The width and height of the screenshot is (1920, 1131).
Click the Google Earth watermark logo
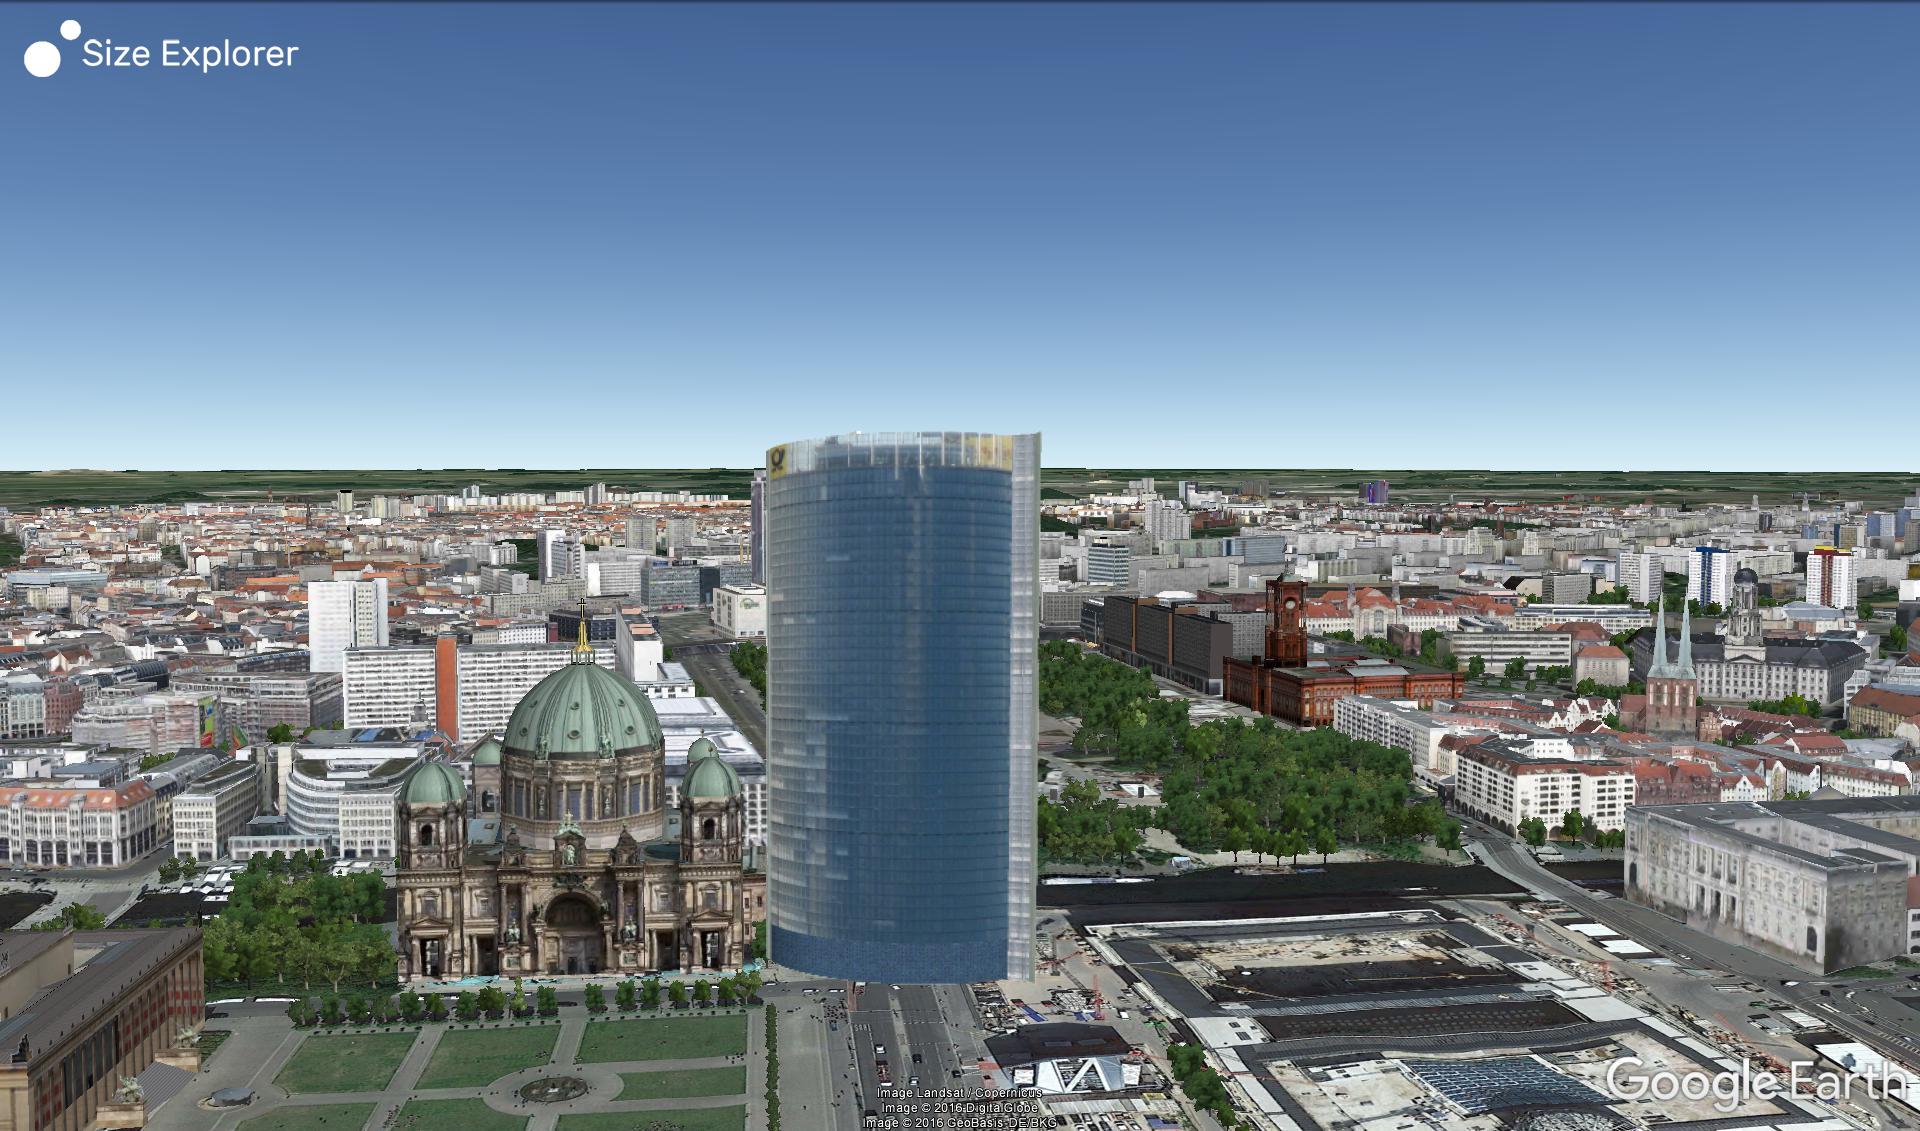pos(1755,1081)
